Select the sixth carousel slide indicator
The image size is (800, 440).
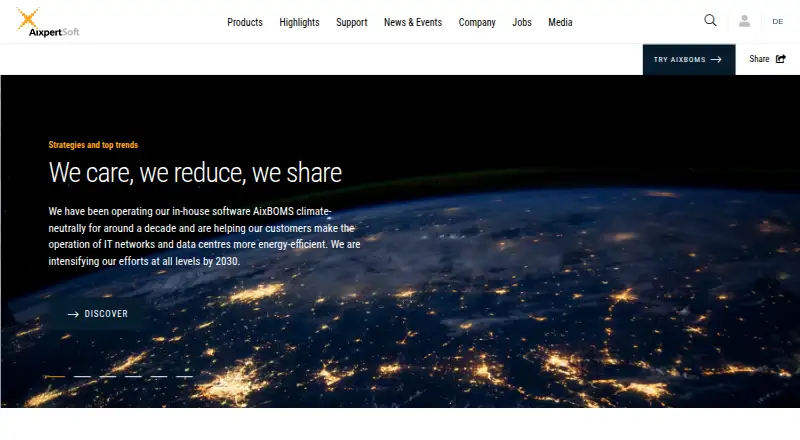(184, 377)
